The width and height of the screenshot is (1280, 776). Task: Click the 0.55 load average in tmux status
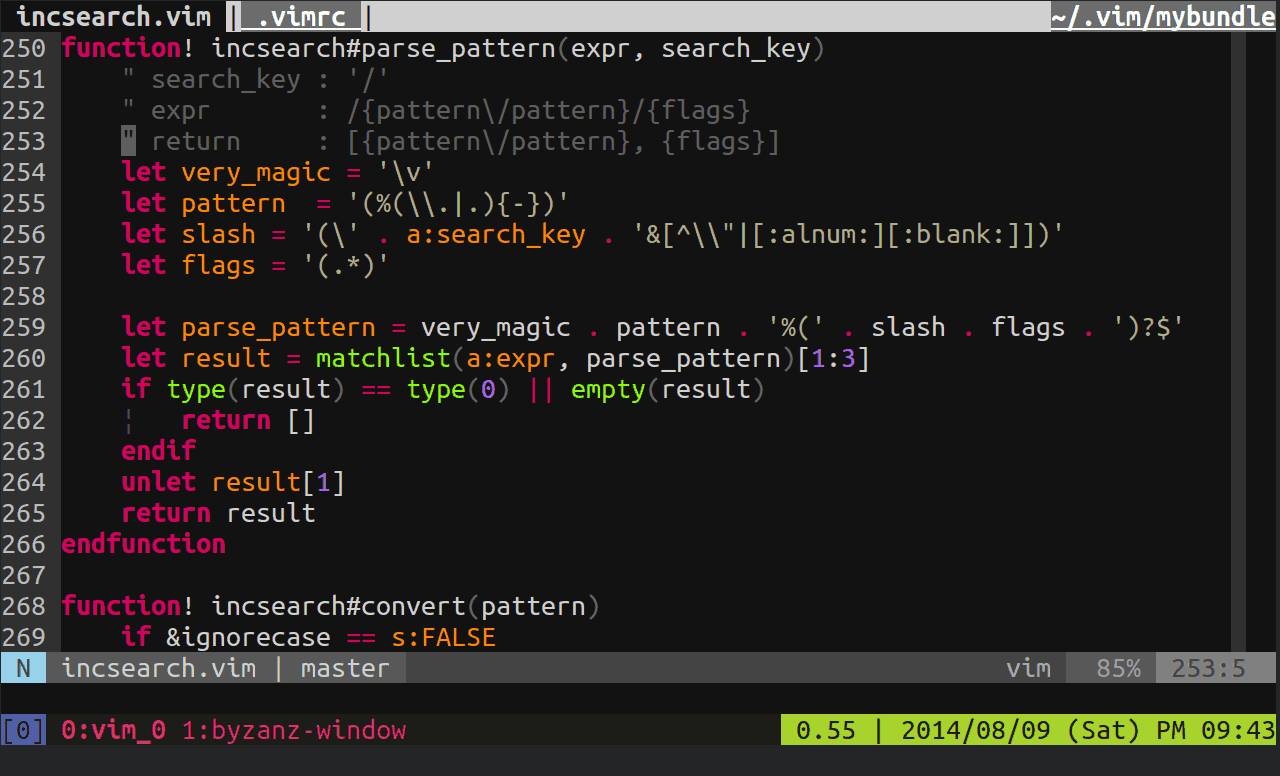[x=825, y=730]
